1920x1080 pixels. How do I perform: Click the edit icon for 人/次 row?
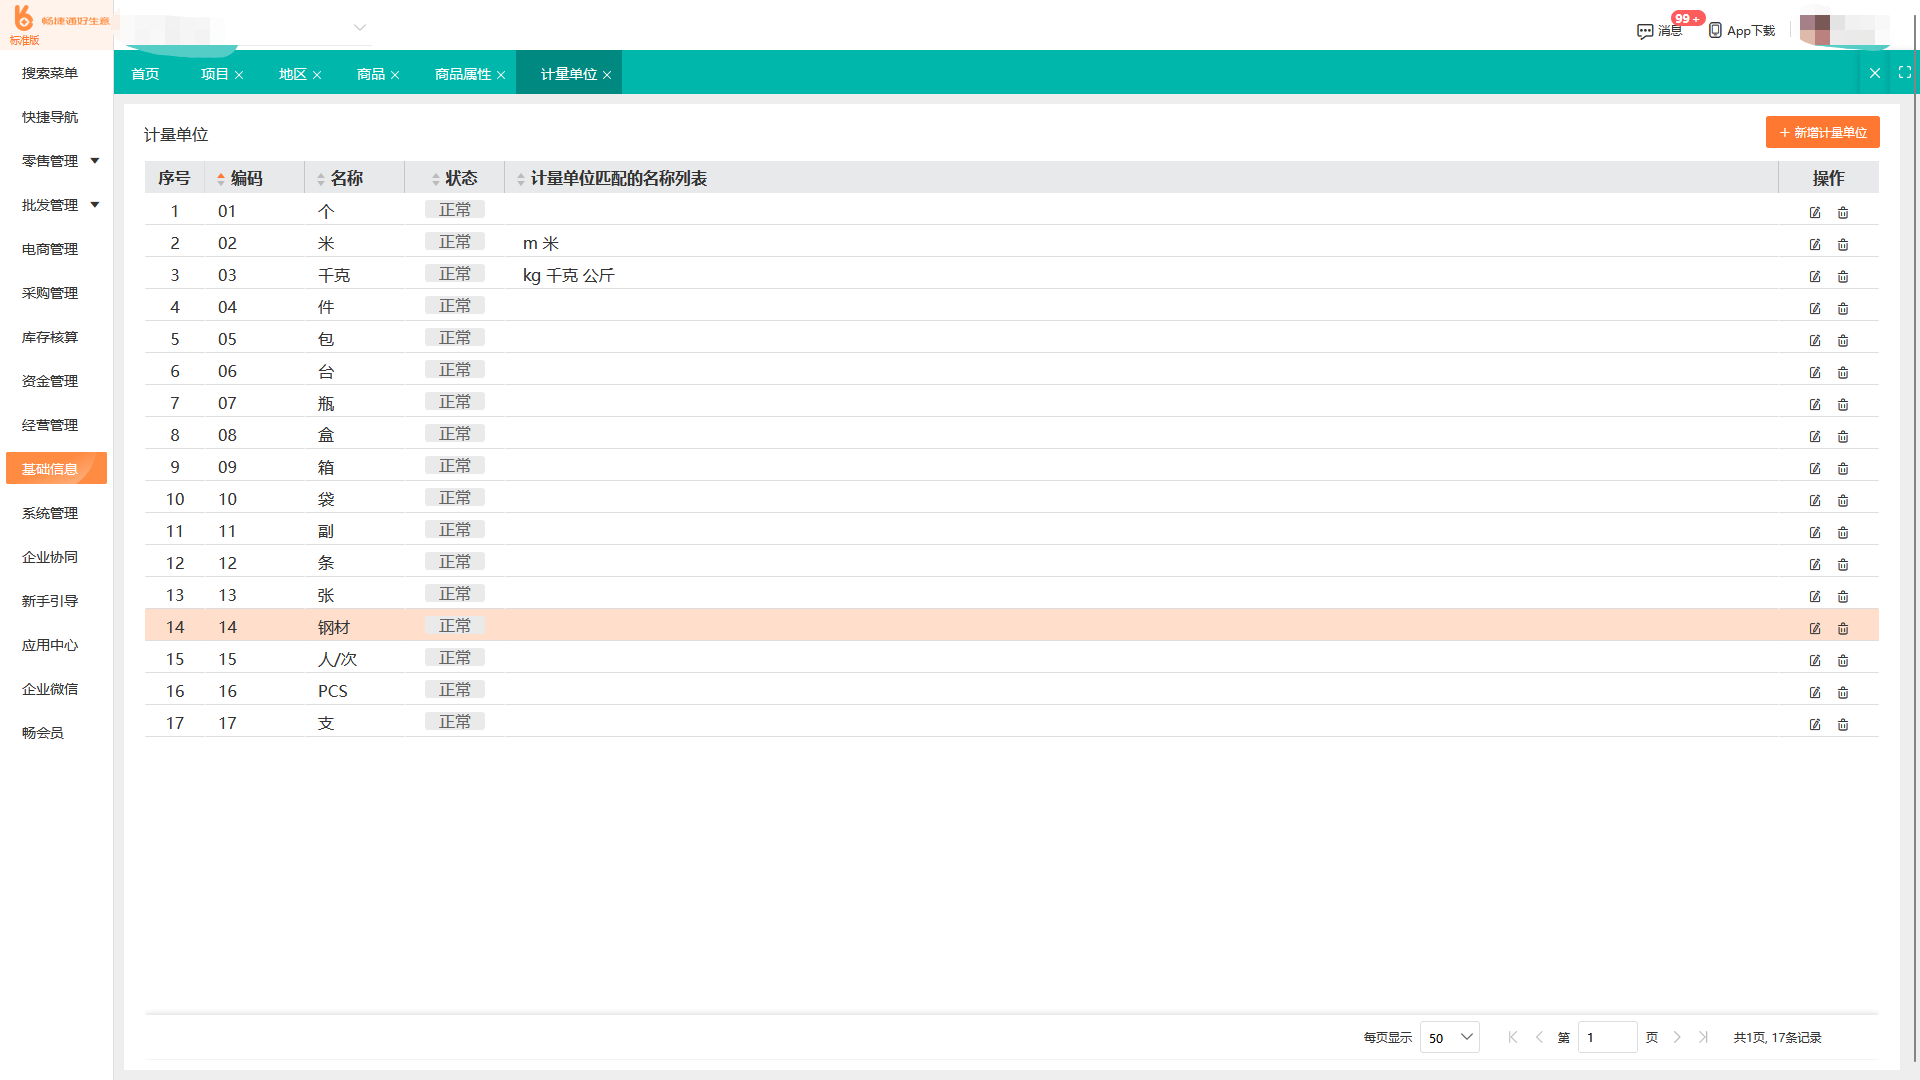1815,659
